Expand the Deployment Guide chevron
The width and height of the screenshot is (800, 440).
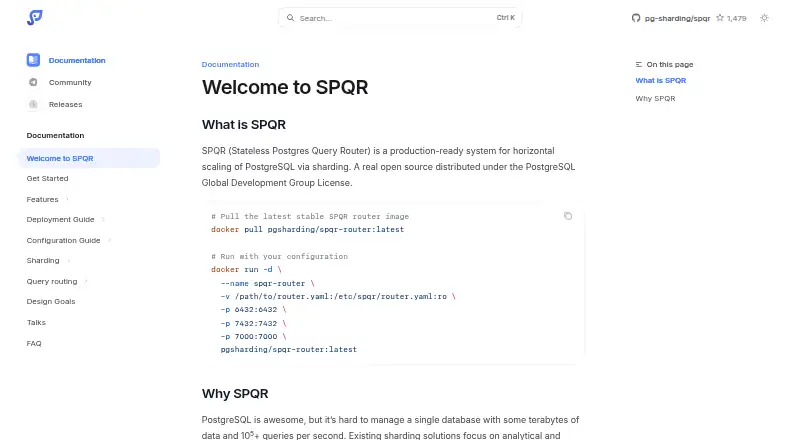103,219
